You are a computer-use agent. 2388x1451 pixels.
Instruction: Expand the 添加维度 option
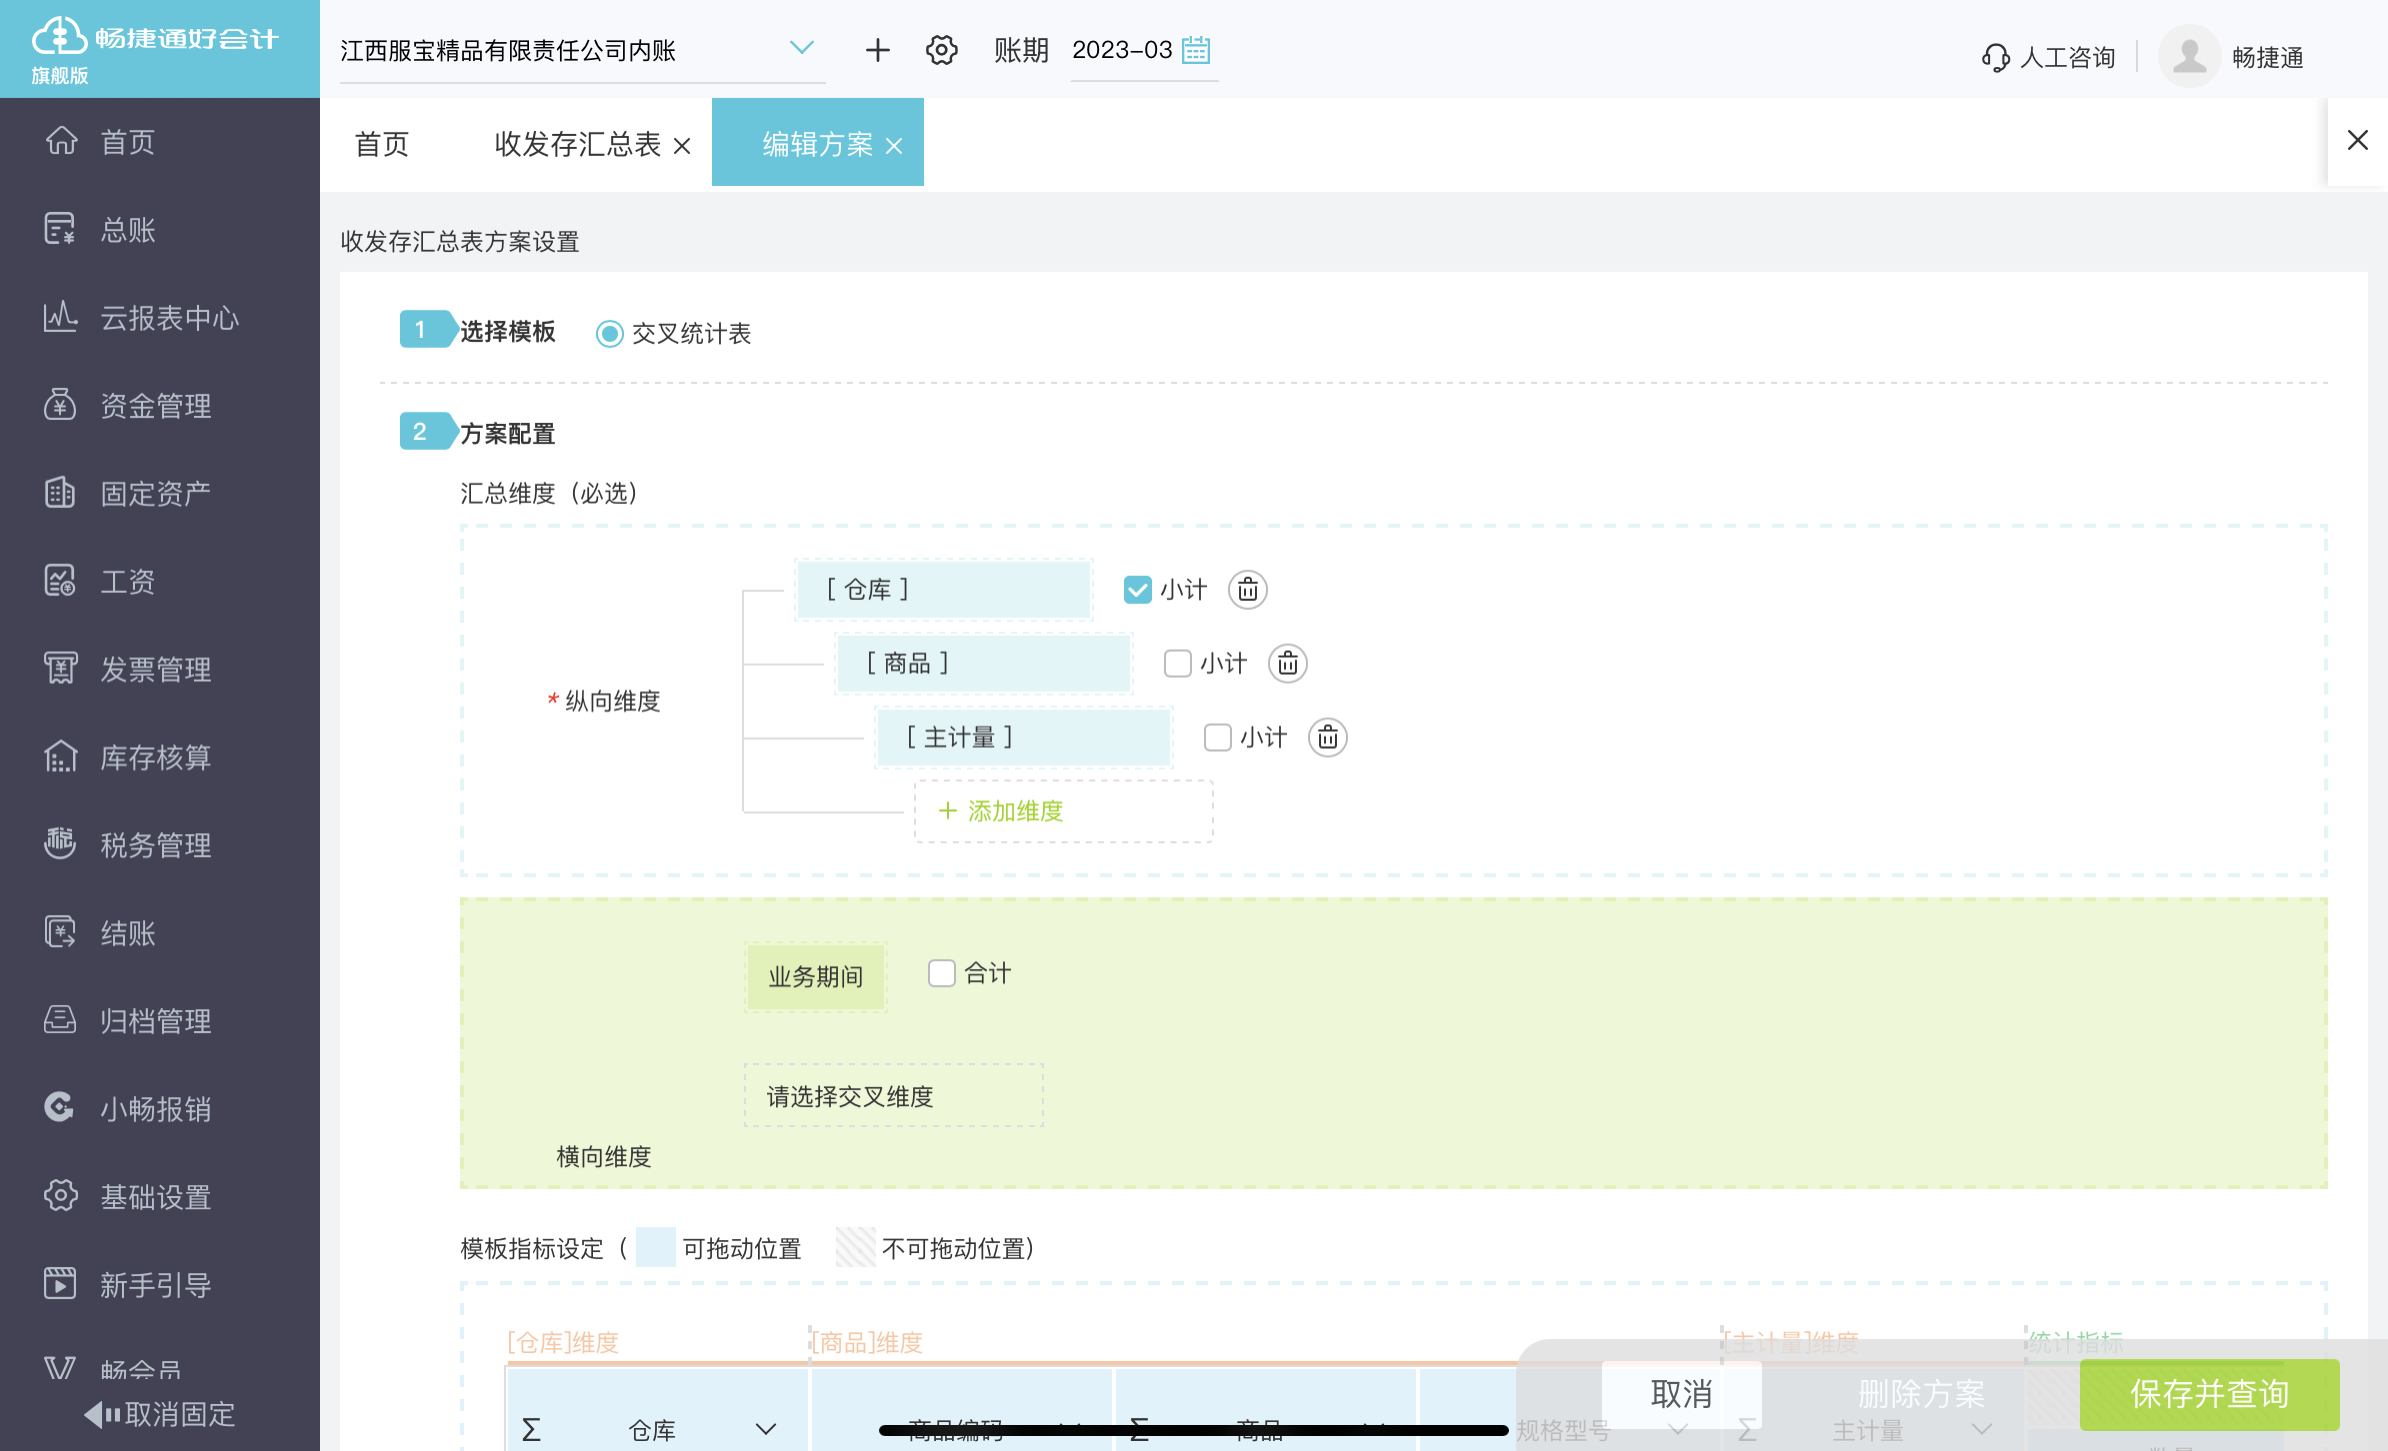point(1006,810)
